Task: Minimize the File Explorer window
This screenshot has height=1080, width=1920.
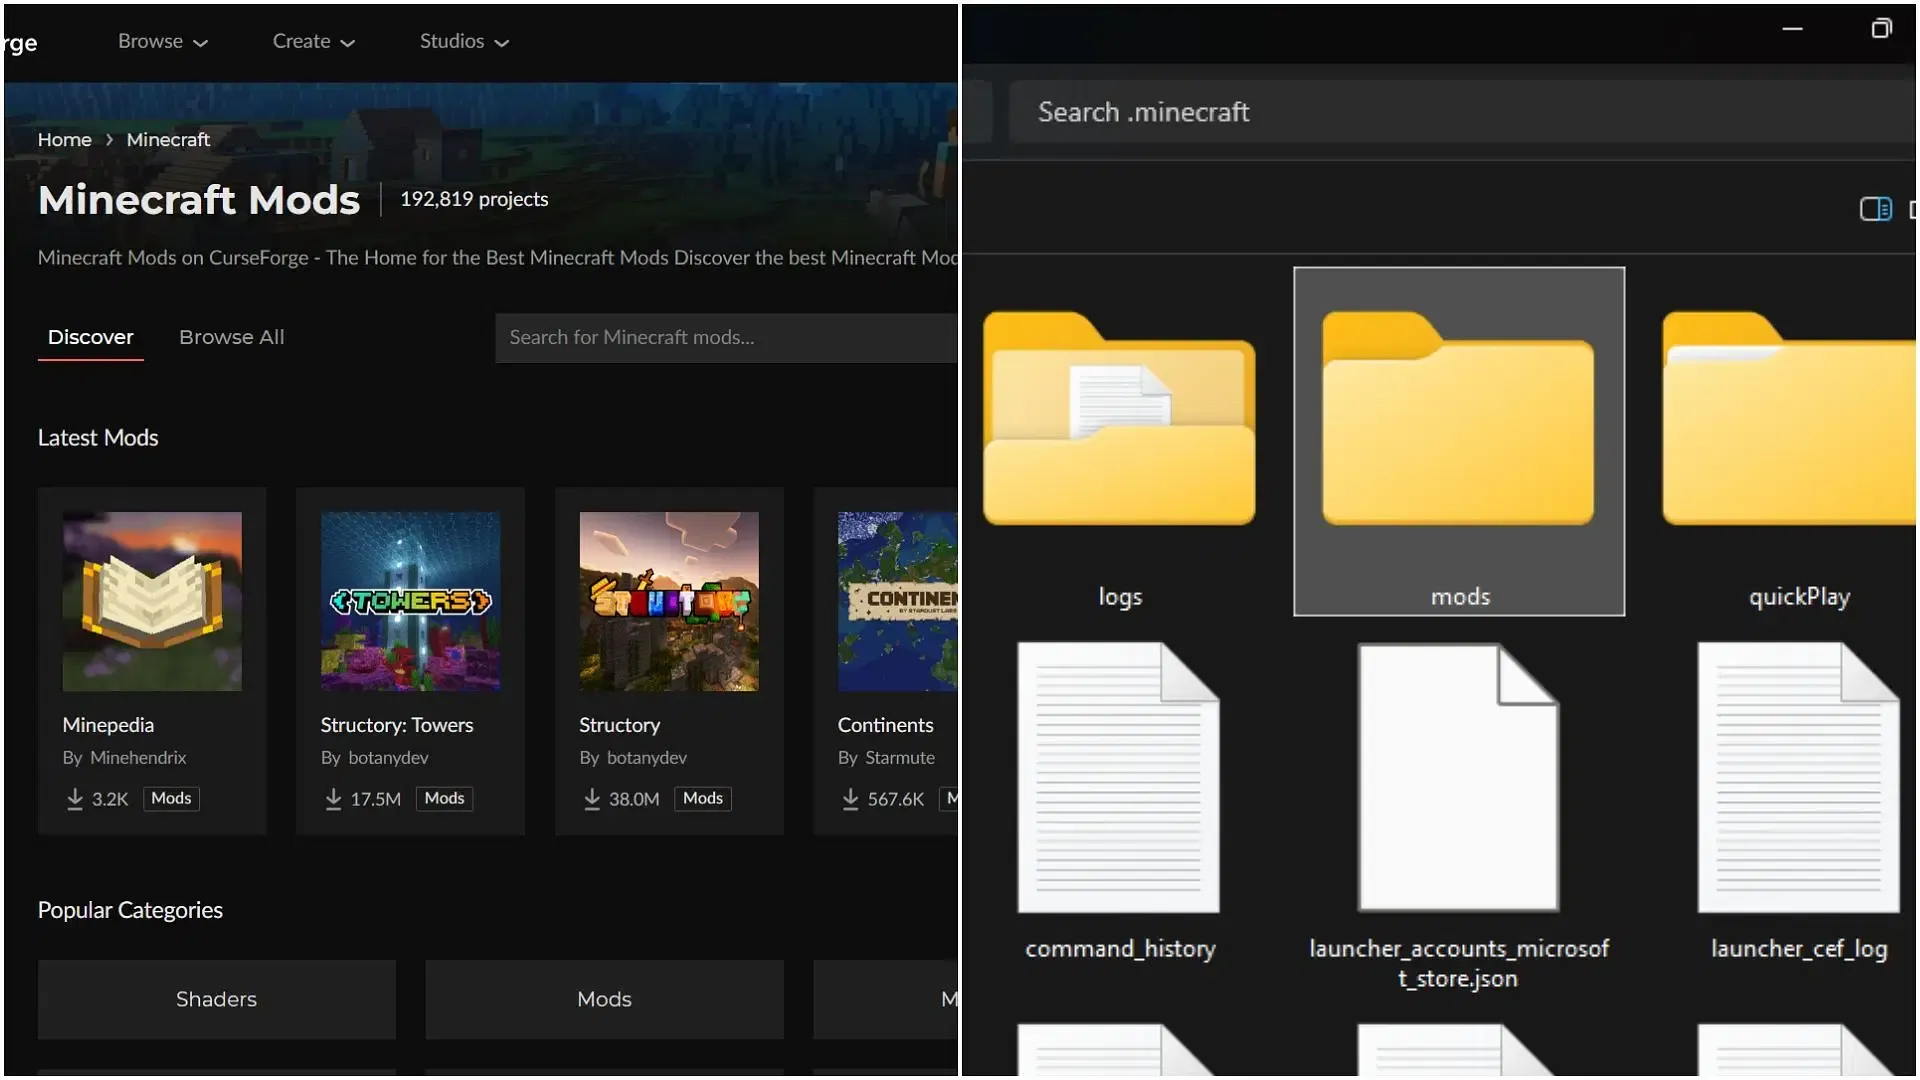Action: click(x=1792, y=29)
